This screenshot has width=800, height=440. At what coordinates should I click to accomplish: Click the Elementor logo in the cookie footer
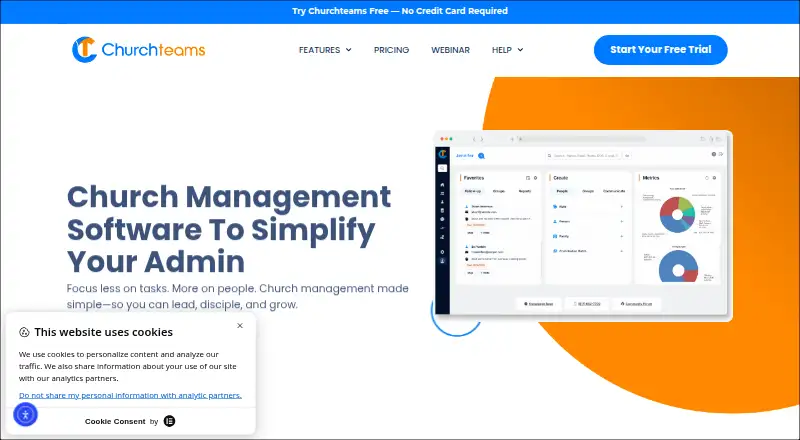[x=169, y=421]
